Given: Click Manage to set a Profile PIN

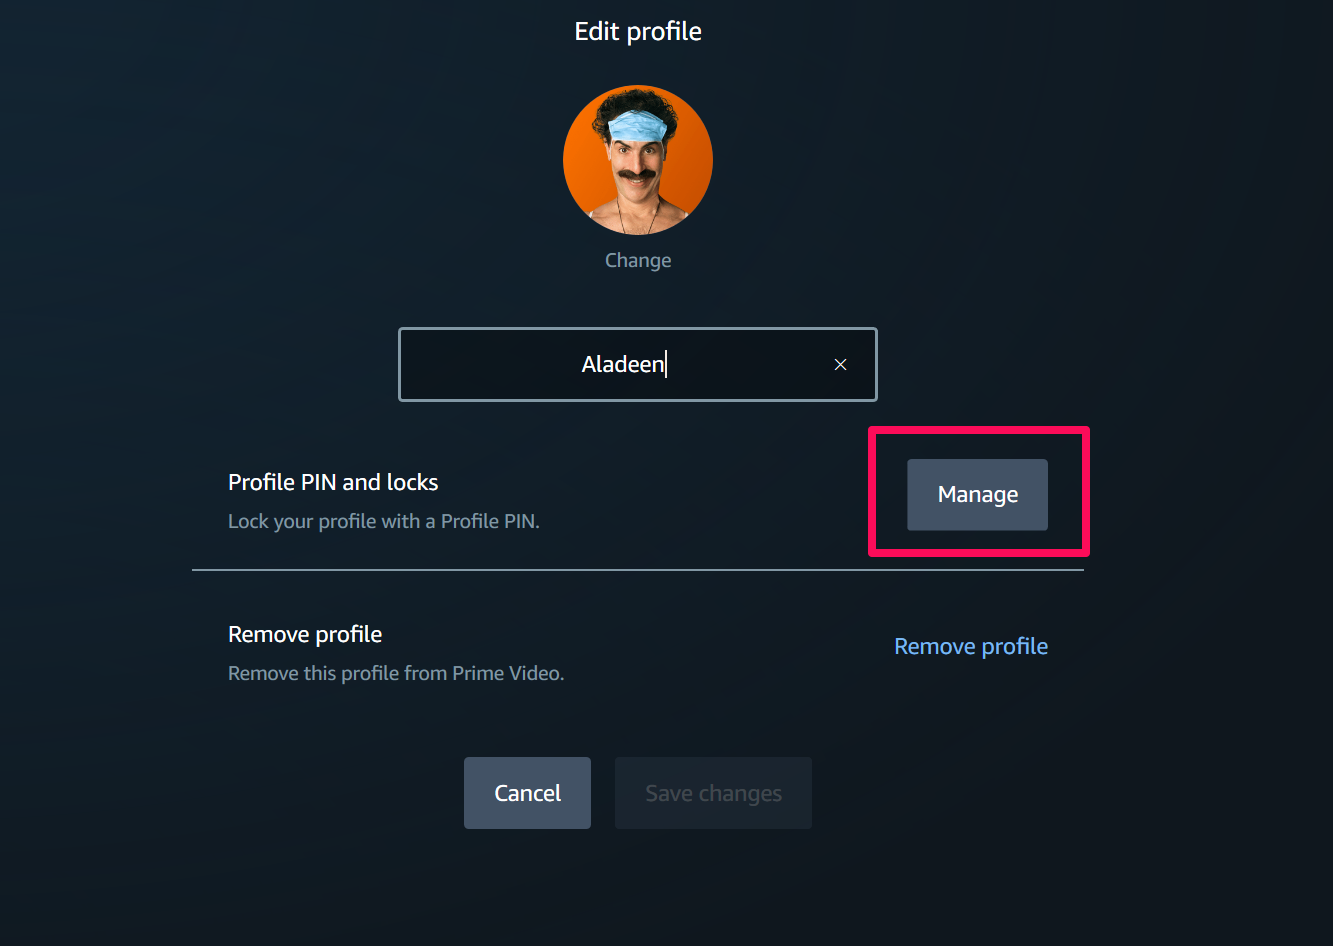Looking at the screenshot, I should 977,494.
